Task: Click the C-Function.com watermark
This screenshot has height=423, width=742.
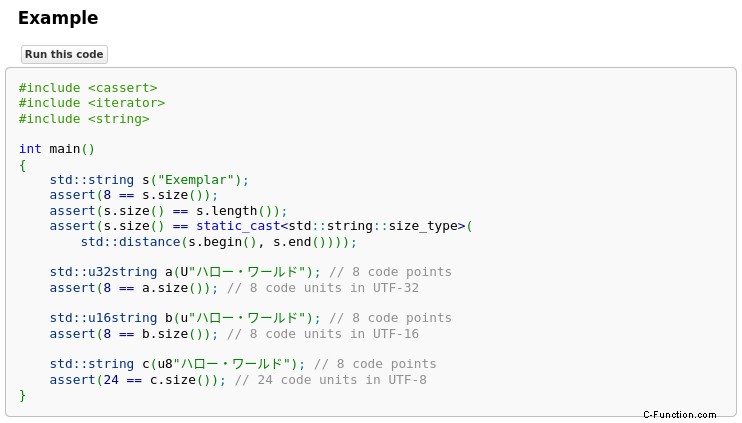Action: click(x=680, y=413)
